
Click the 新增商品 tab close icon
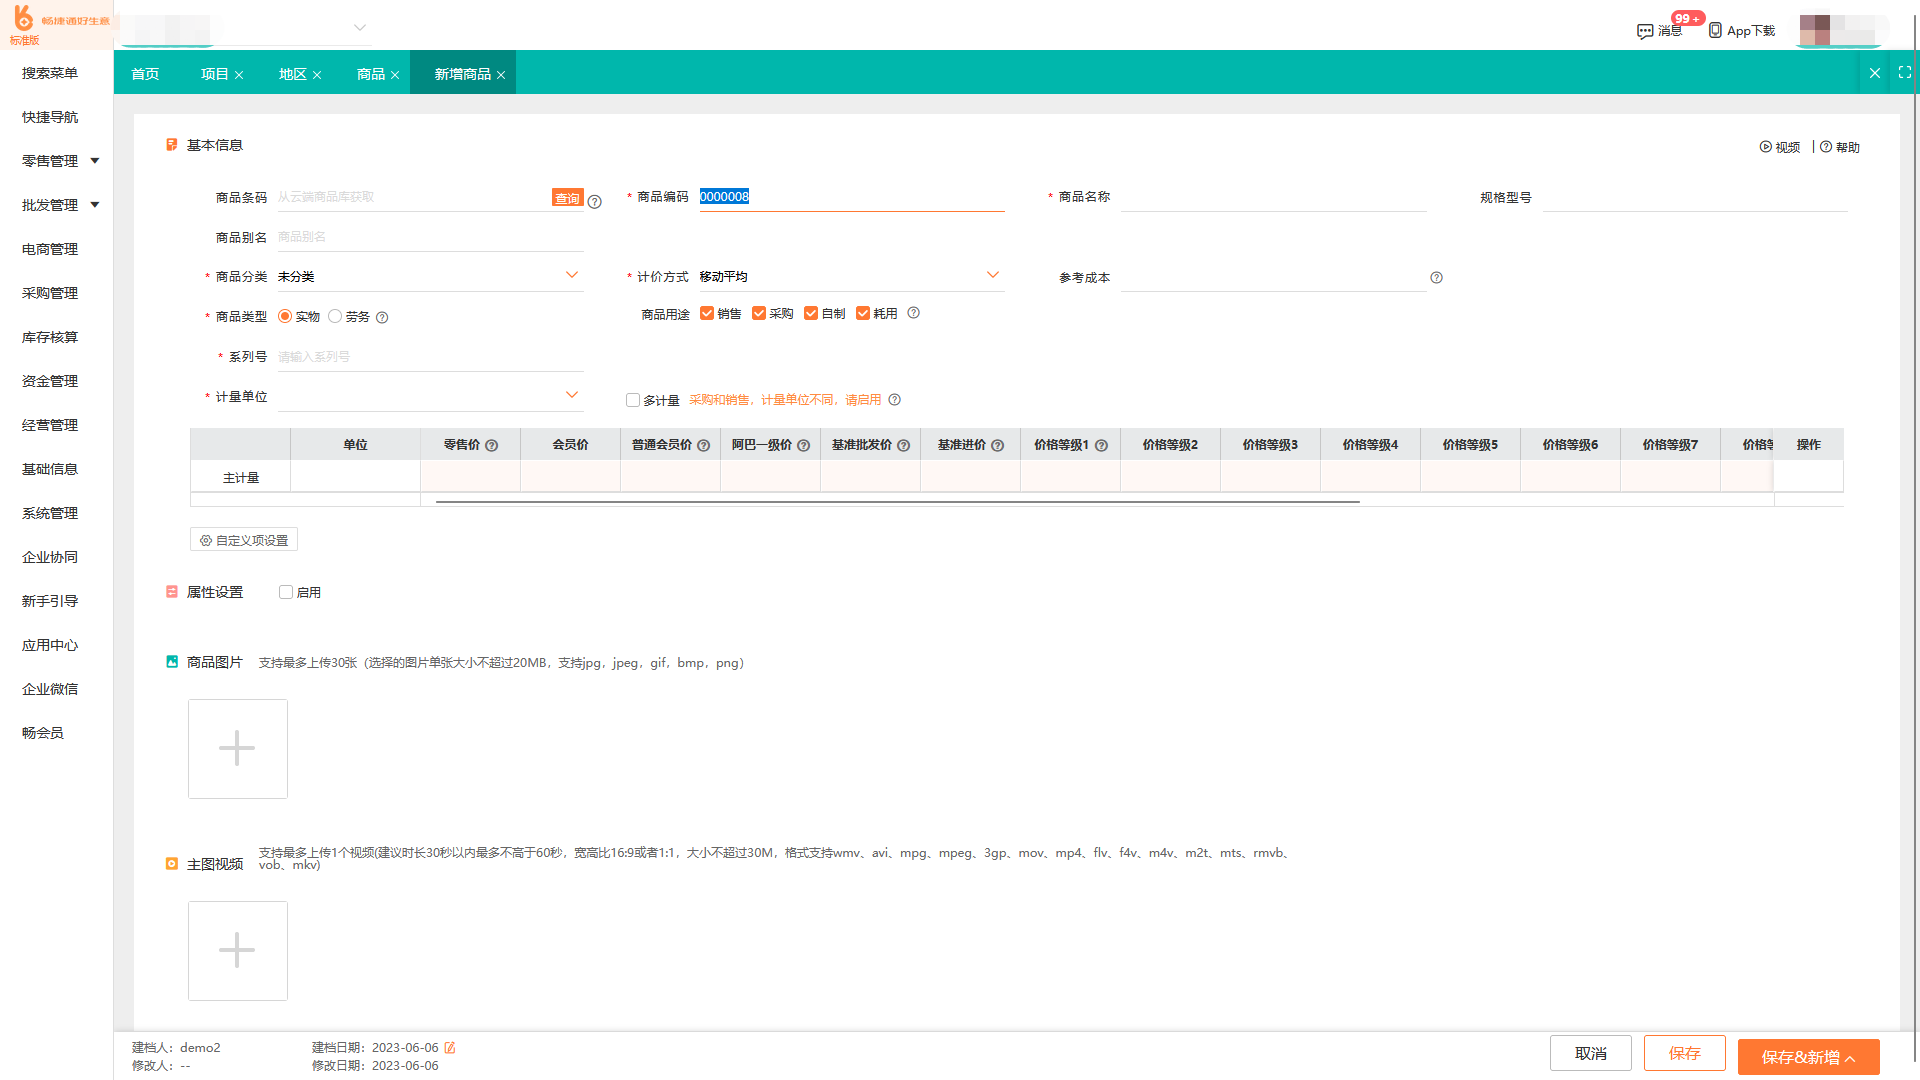pos(504,74)
